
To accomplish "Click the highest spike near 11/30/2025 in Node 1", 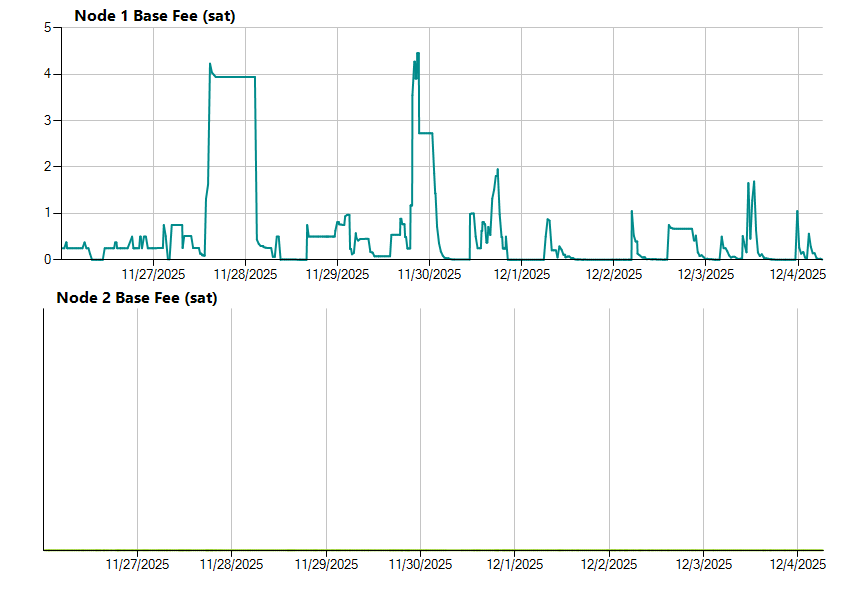I will (417, 54).
